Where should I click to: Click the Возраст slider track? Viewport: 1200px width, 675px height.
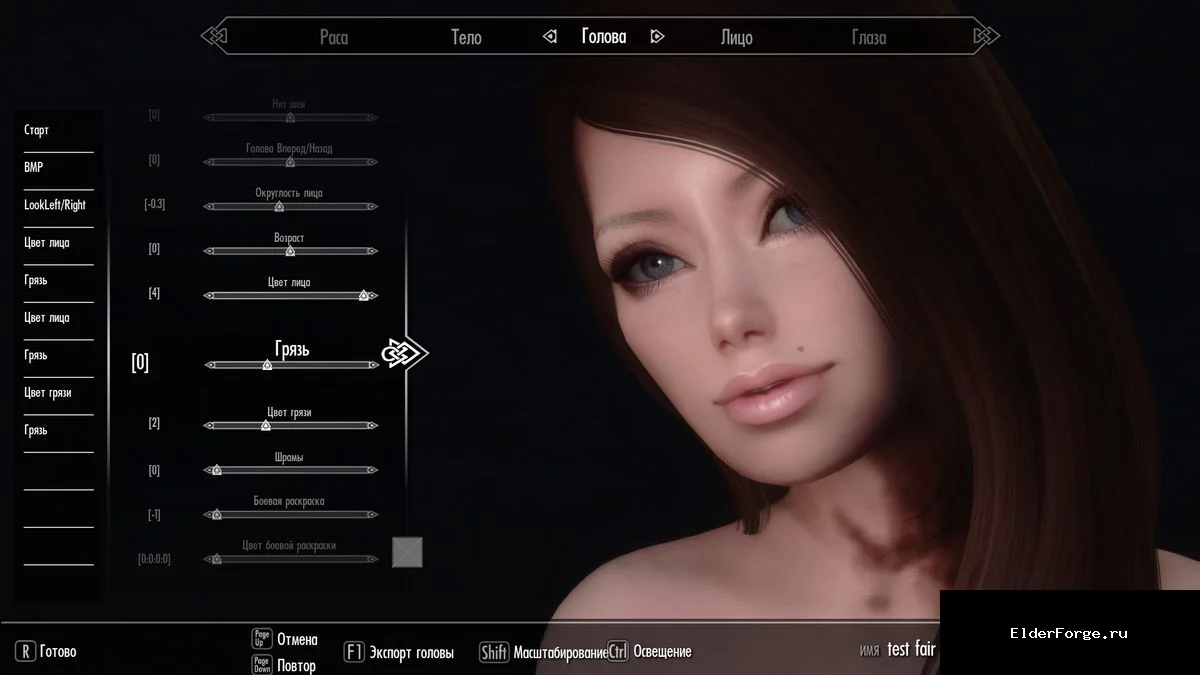[x=290, y=251]
